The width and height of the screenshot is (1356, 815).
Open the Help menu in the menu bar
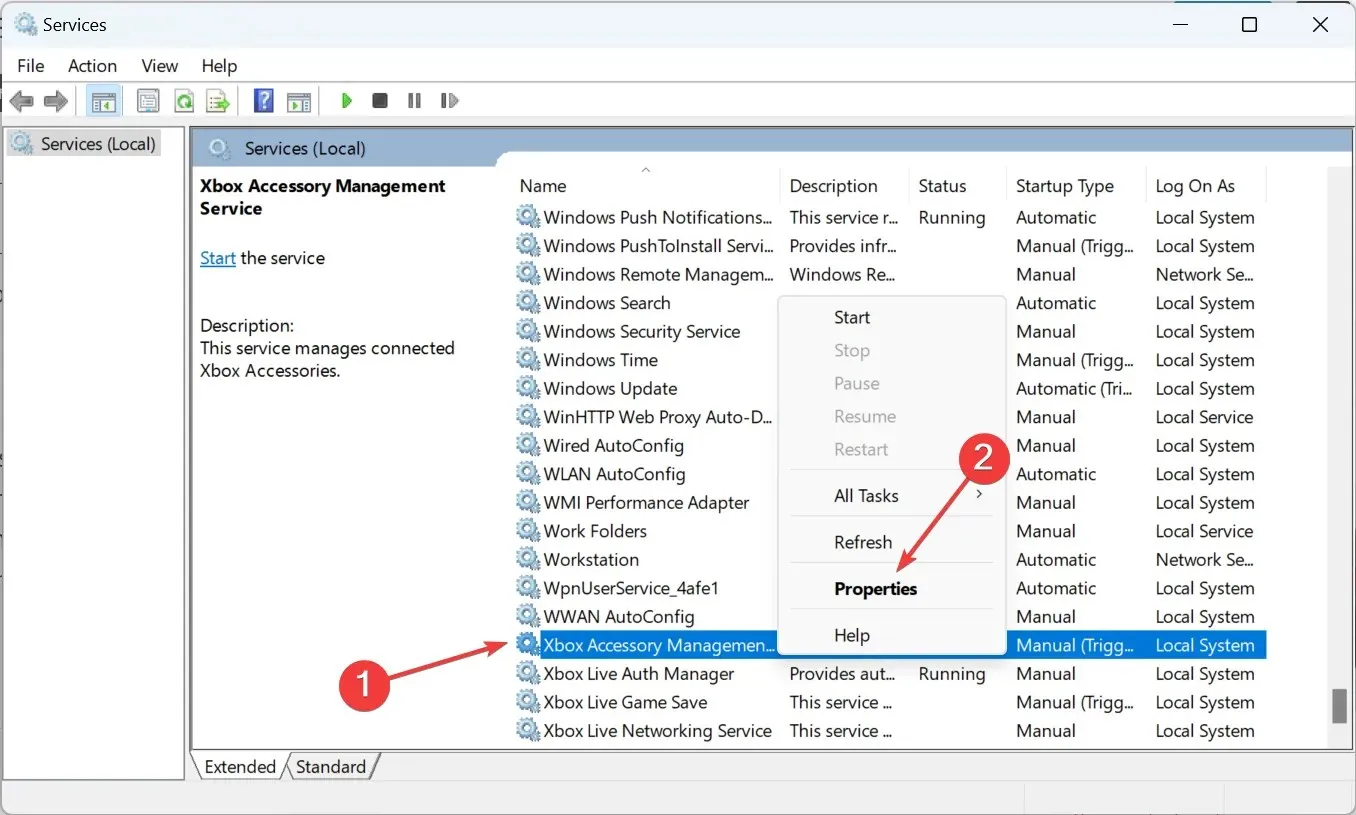point(219,66)
